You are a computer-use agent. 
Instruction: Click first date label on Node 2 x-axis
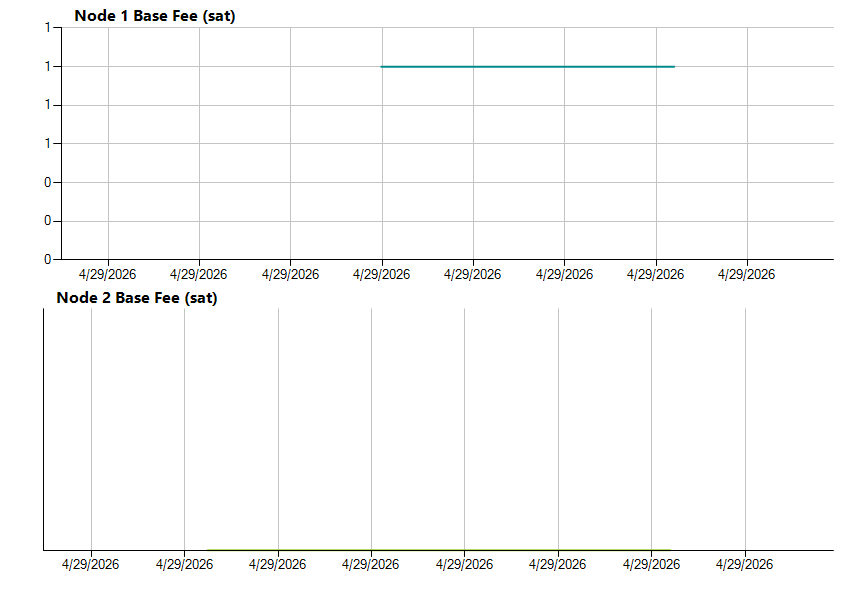click(x=91, y=564)
